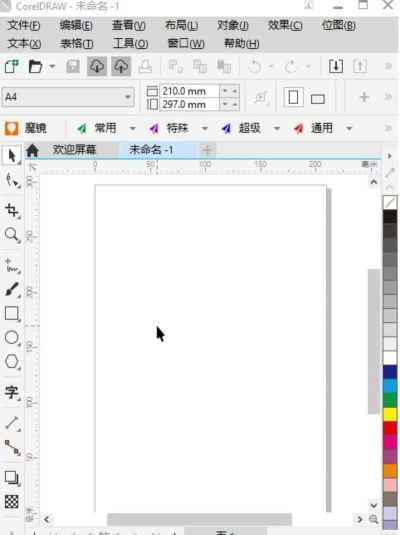This screenshot has width=400, height=535.
Task: Pick the red swatch in palette
Action: [390, 428]
